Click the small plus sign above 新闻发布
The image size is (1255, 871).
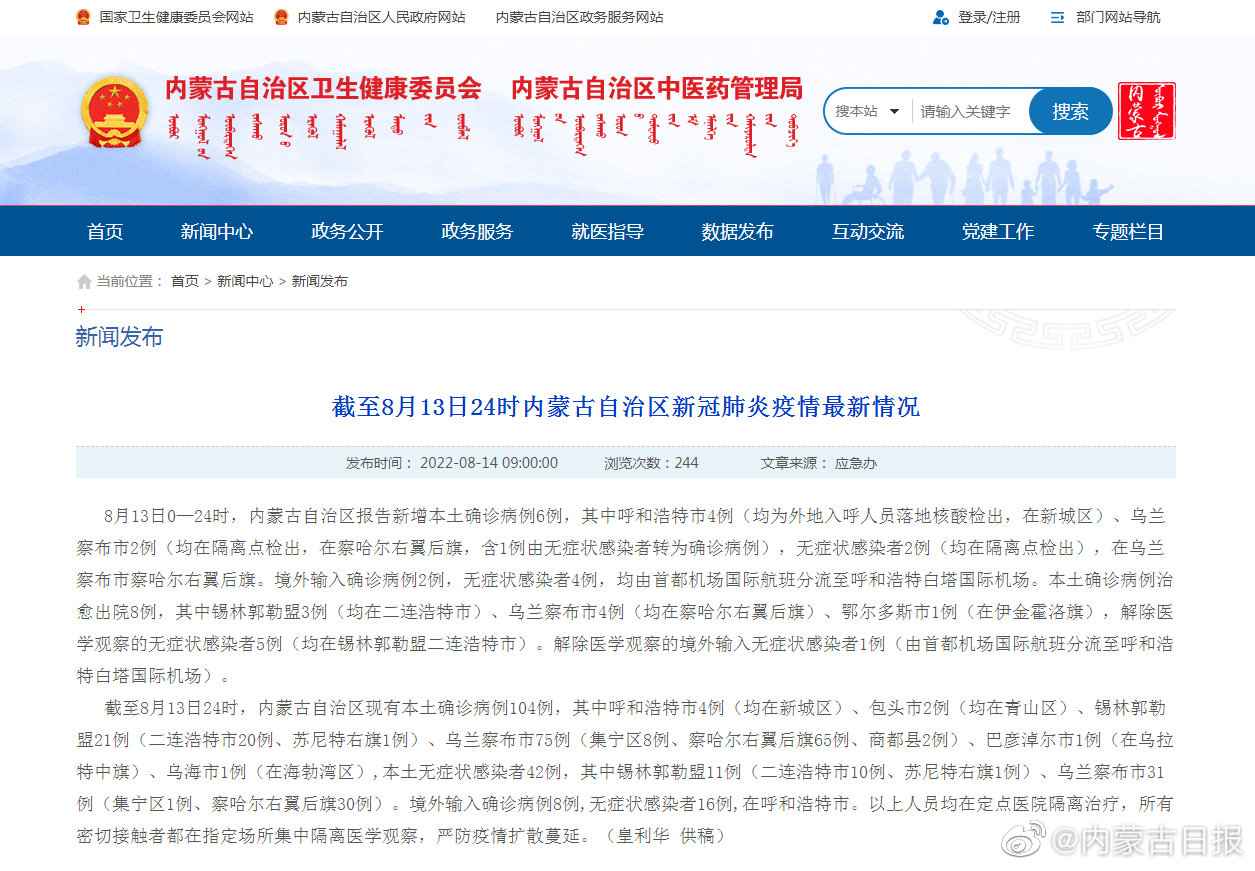(81, 310)
